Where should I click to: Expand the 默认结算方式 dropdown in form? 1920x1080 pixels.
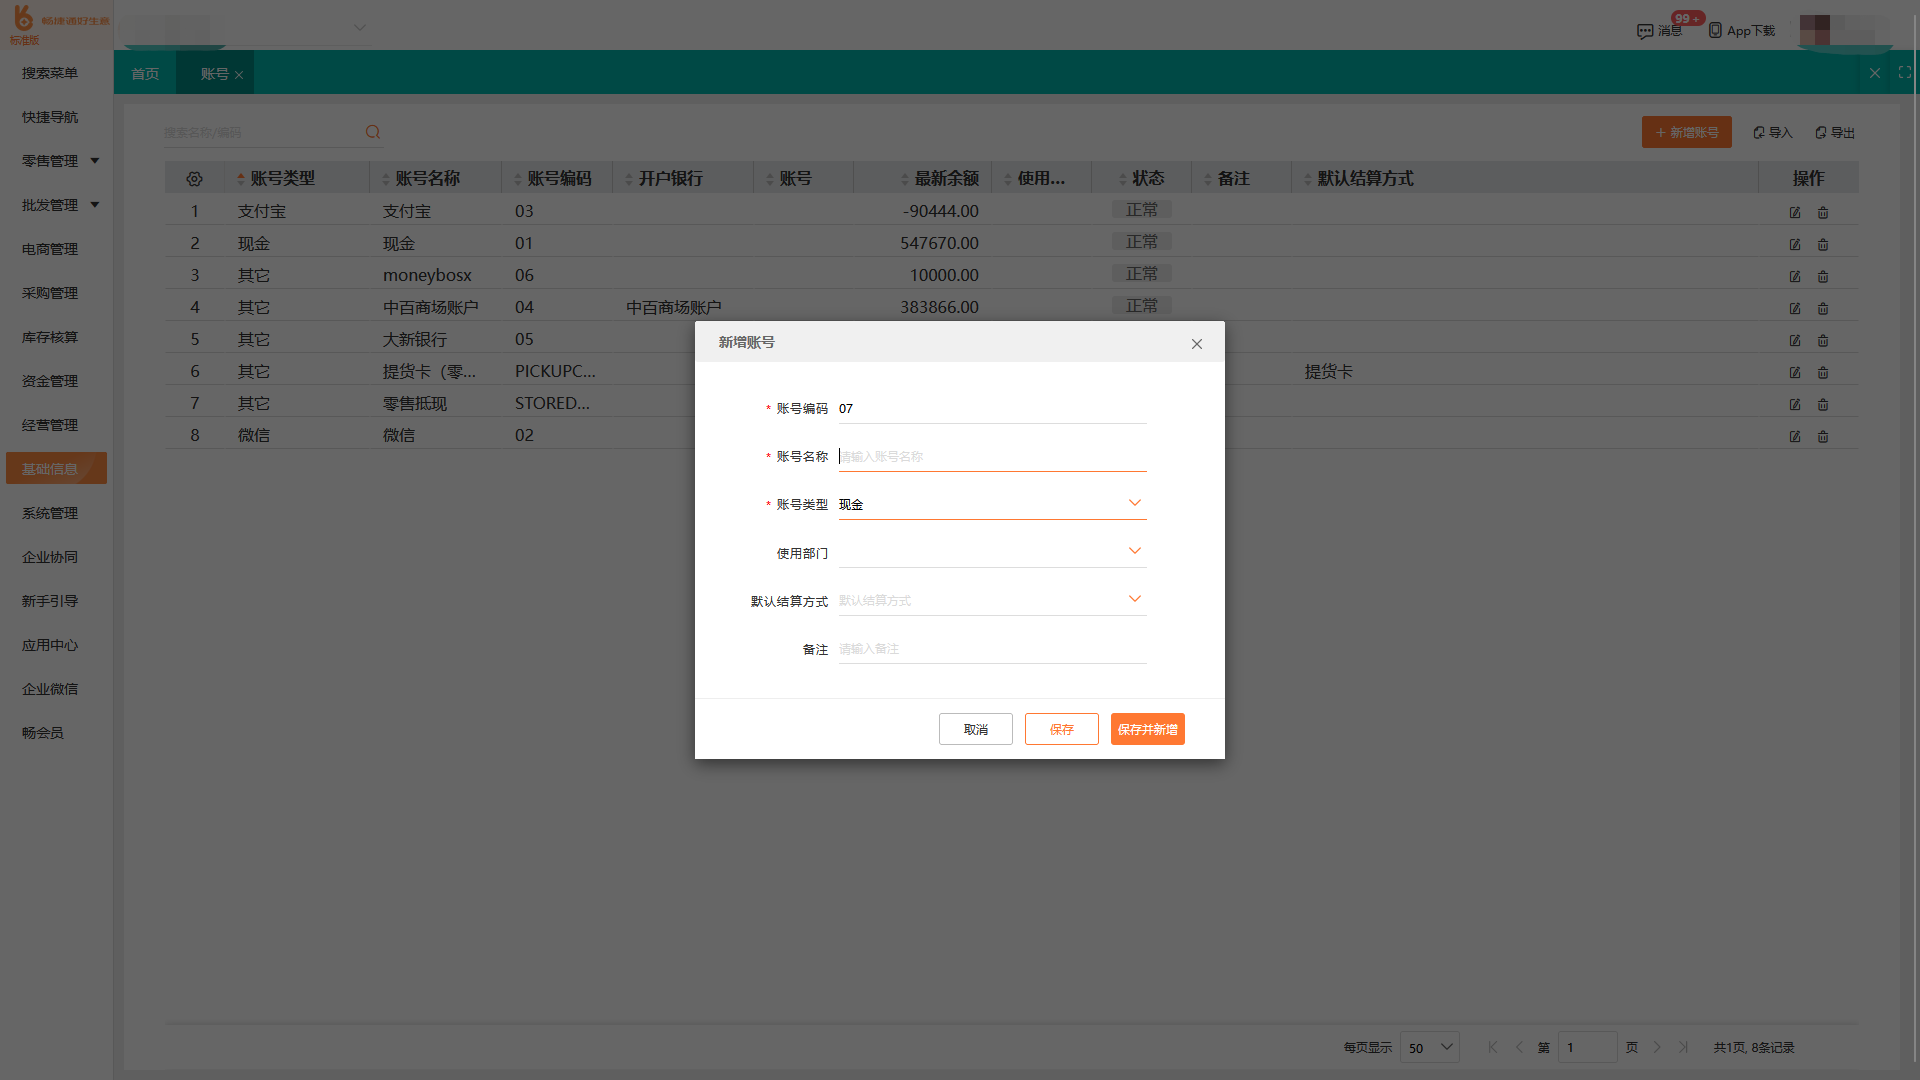[1134, 600]
